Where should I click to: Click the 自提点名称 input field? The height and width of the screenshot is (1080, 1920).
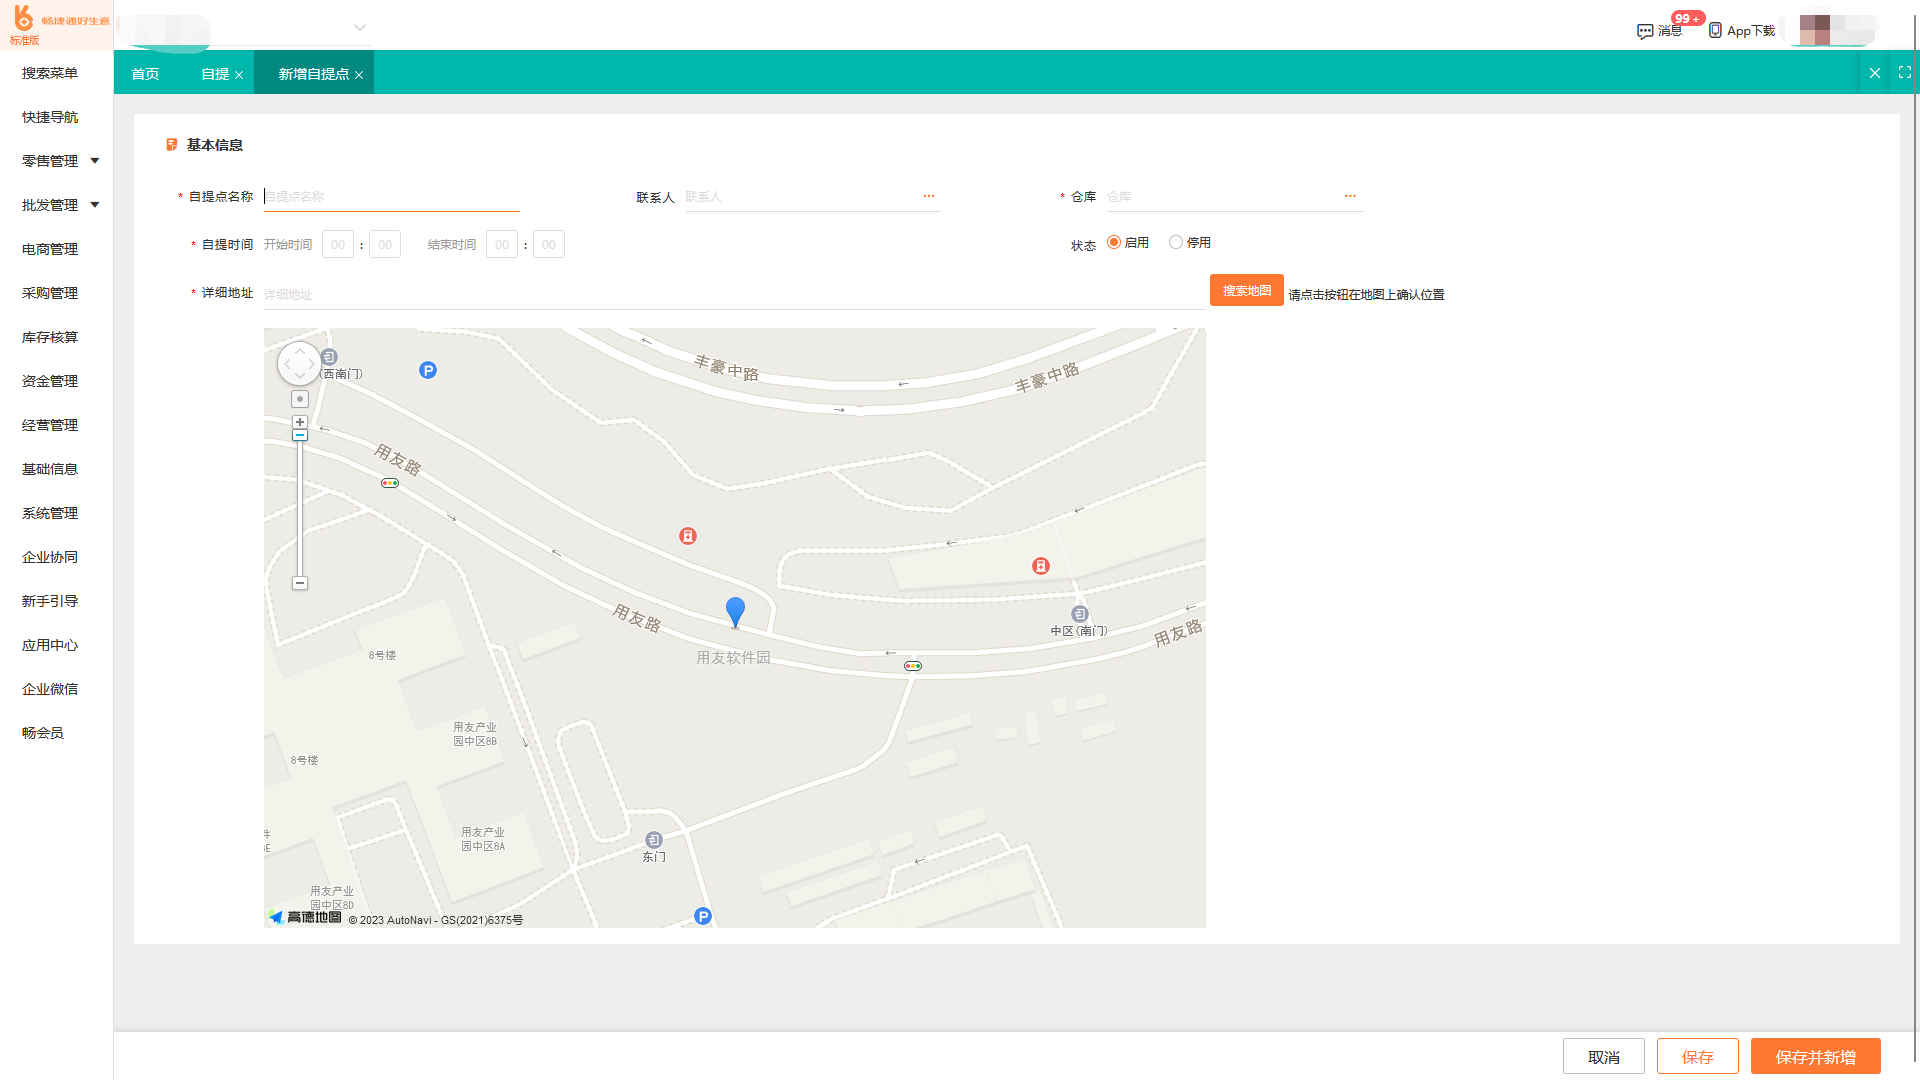[390, 195]
